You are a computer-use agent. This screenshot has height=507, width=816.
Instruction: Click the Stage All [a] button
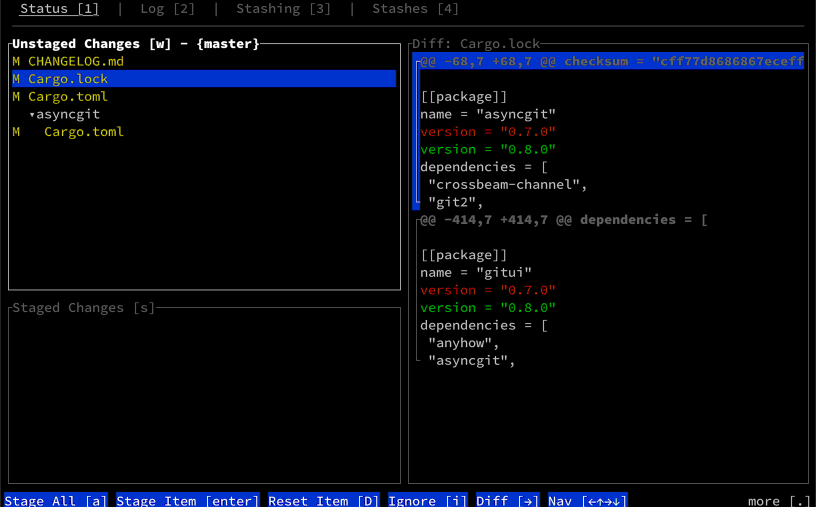coord(56,500)
